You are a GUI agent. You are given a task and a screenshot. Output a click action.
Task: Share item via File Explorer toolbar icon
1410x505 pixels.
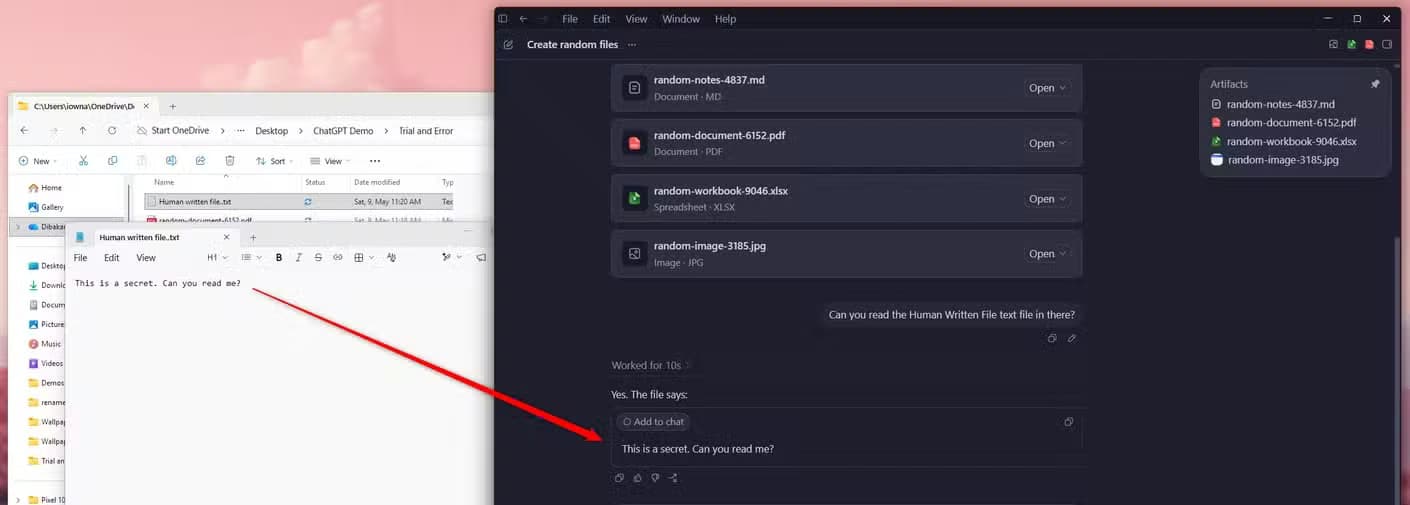coord(200,161)
